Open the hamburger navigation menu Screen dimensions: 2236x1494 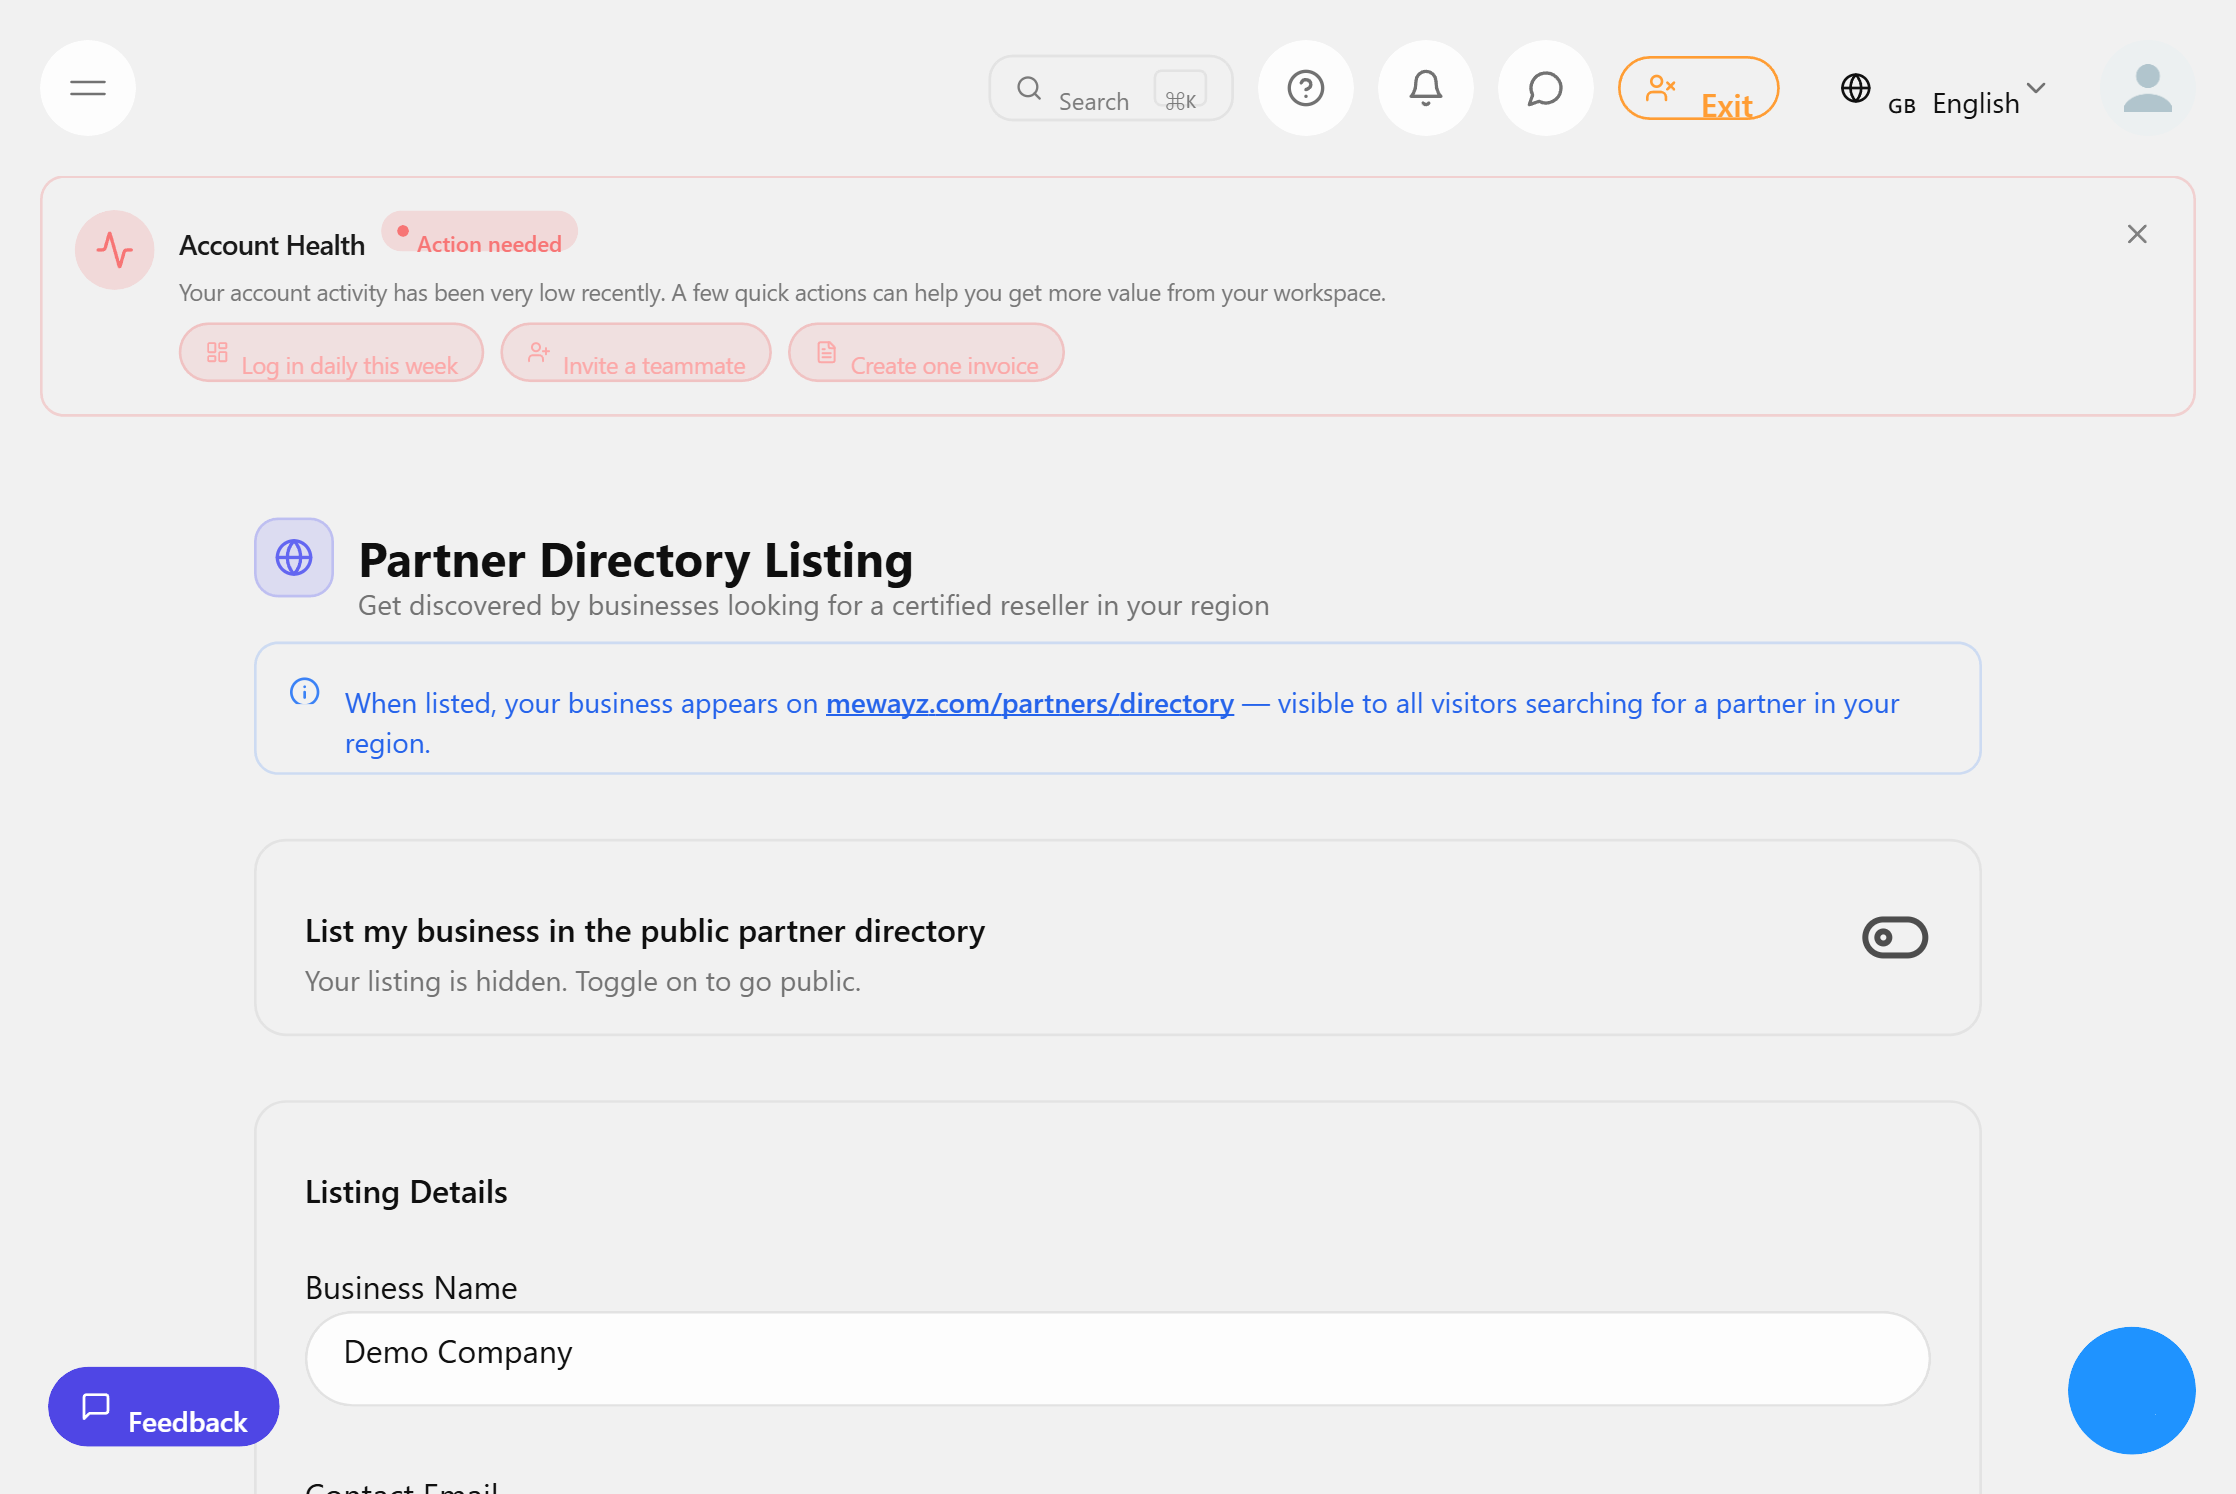pyautogui.click(x=88, y=88)
